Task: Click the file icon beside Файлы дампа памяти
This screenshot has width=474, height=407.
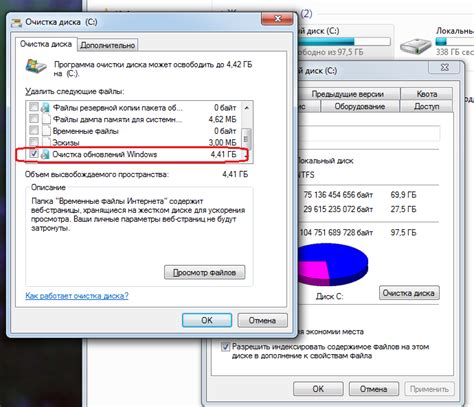Action: coord(46,119)
